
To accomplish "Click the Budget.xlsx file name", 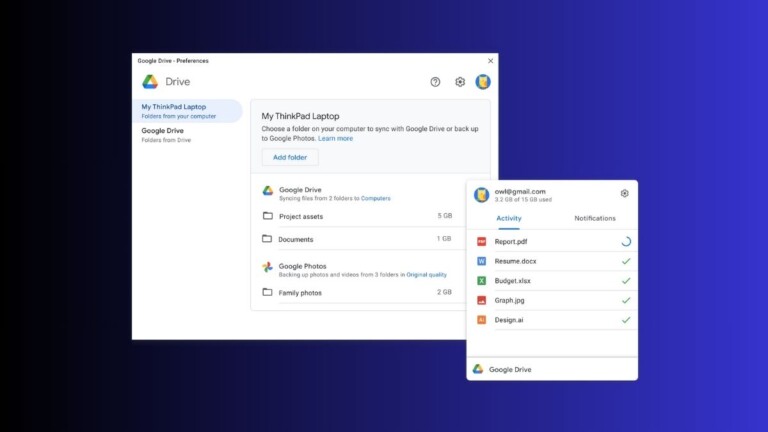I will click(x=512, y=281).
